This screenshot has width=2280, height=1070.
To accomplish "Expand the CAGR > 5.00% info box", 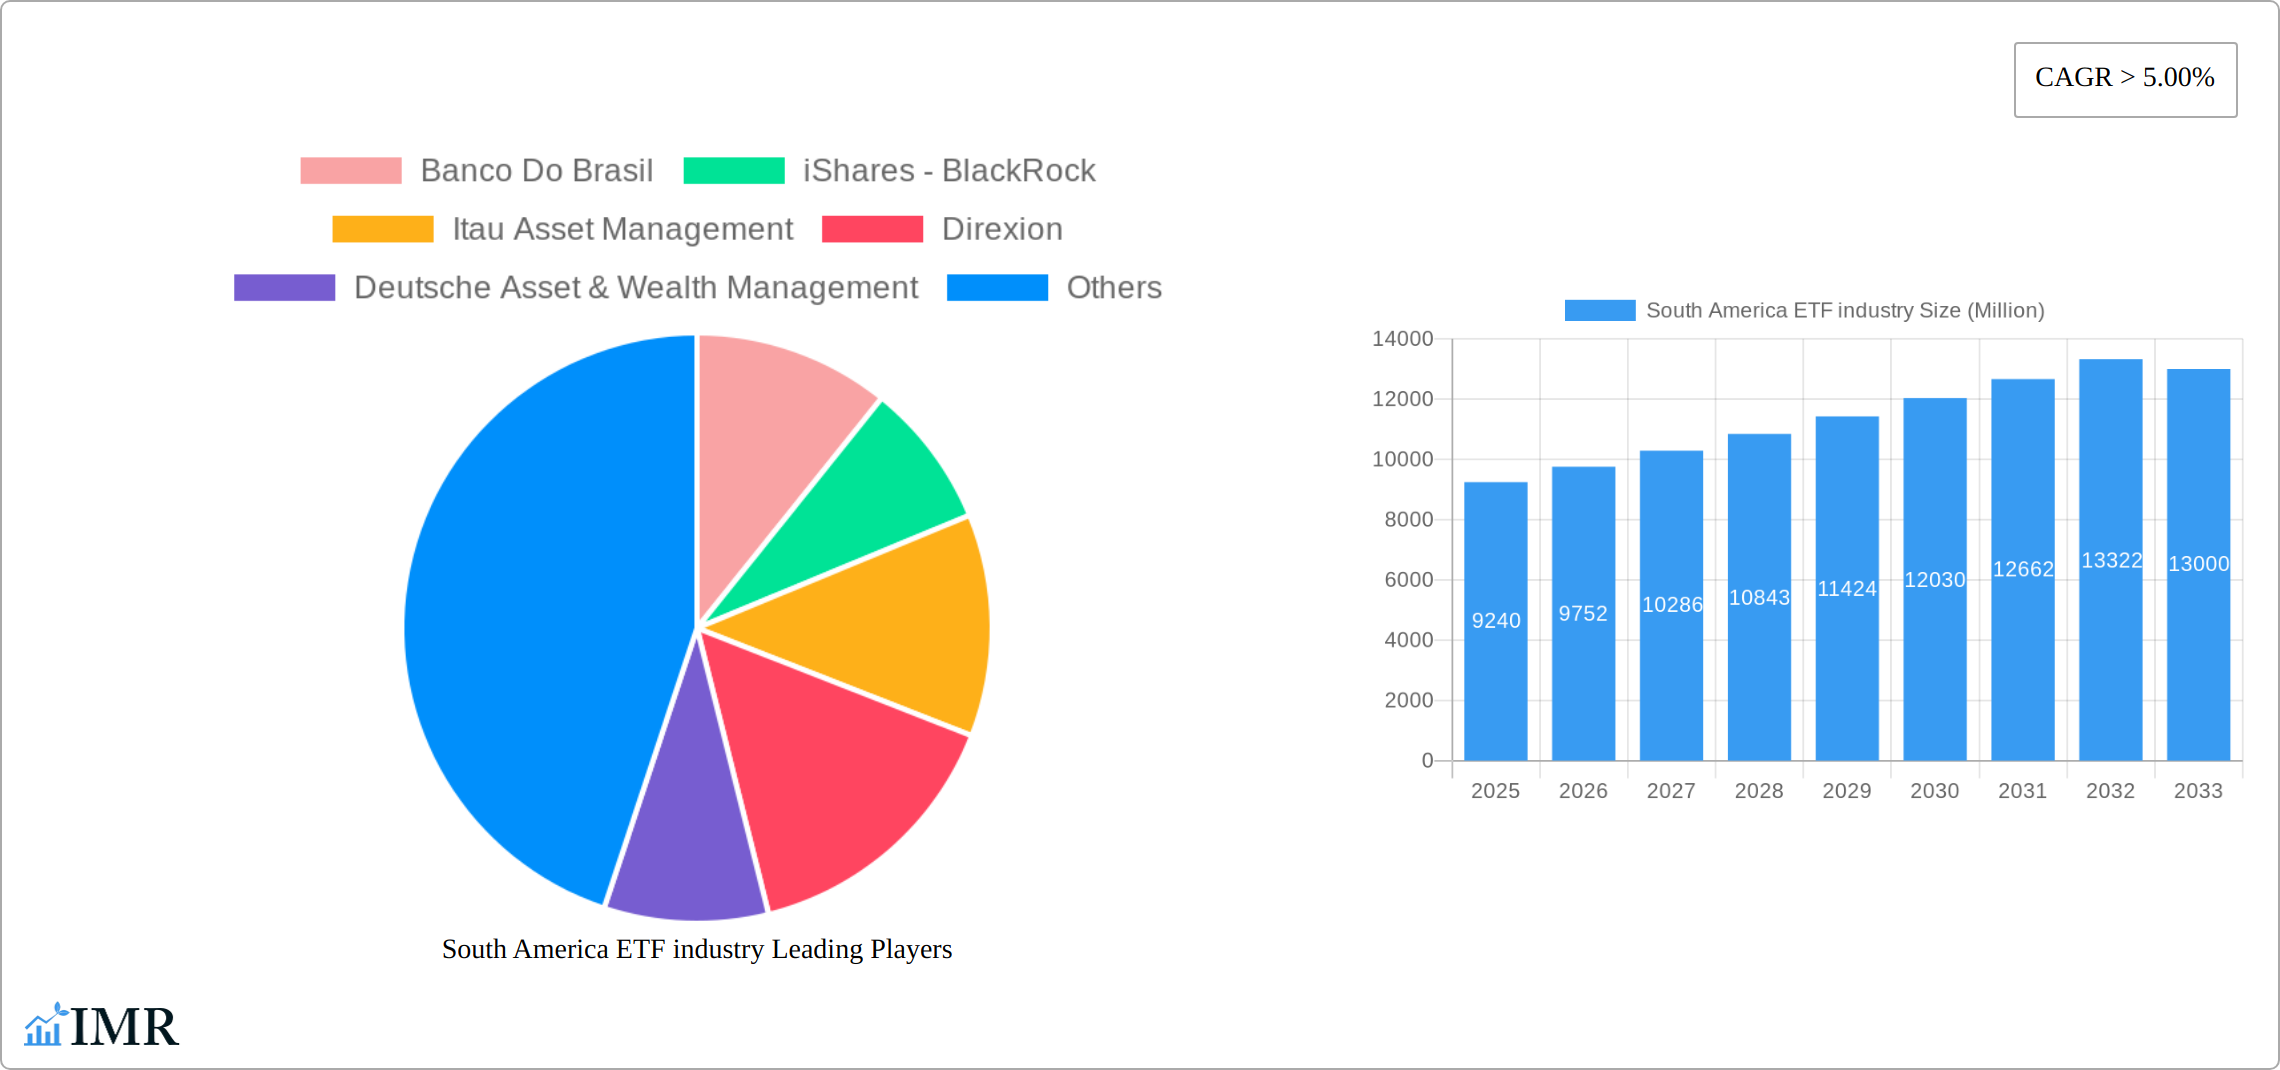I will (2124, 78).
